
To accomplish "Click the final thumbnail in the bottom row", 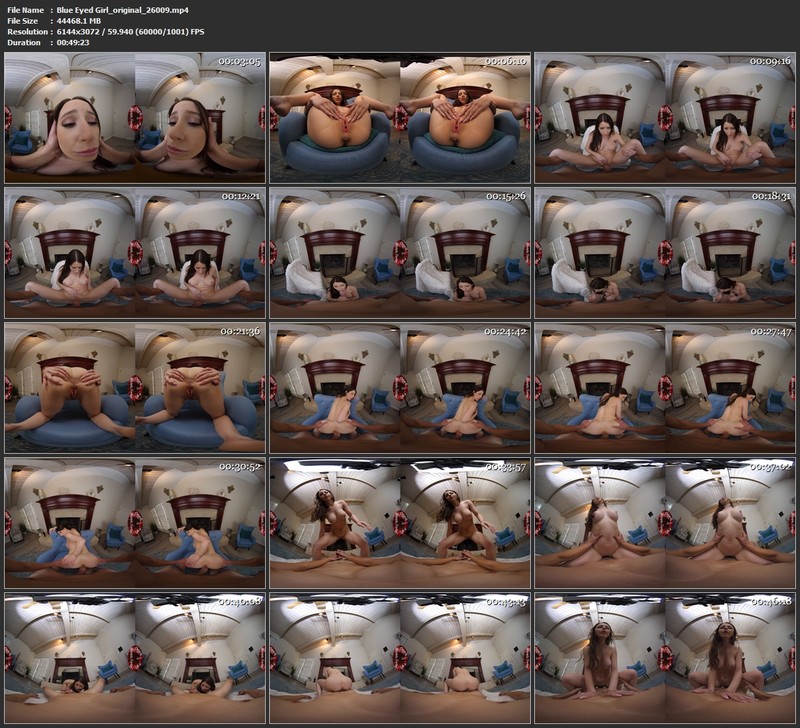I will pos(665,658).
